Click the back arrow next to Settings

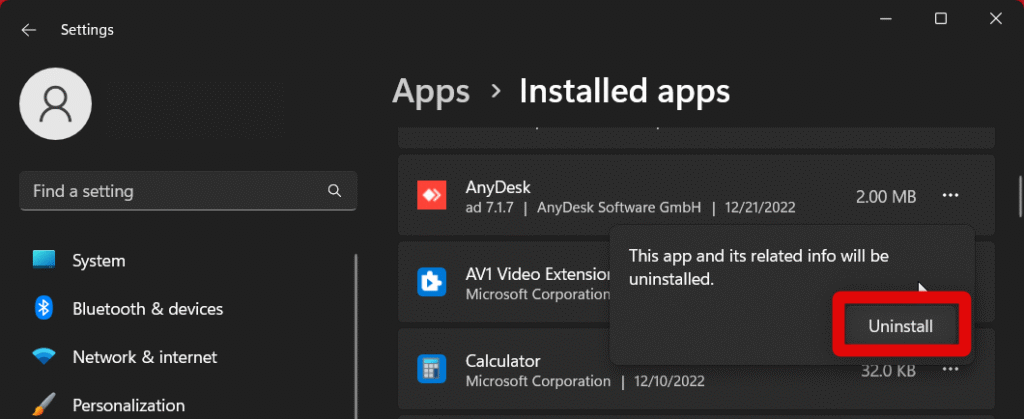[x=28, y=30]
